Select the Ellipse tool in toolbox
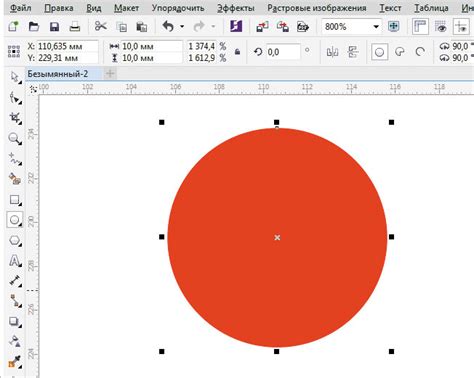Image resolution: width=474 pixels, height=378 pixels. 15,220
